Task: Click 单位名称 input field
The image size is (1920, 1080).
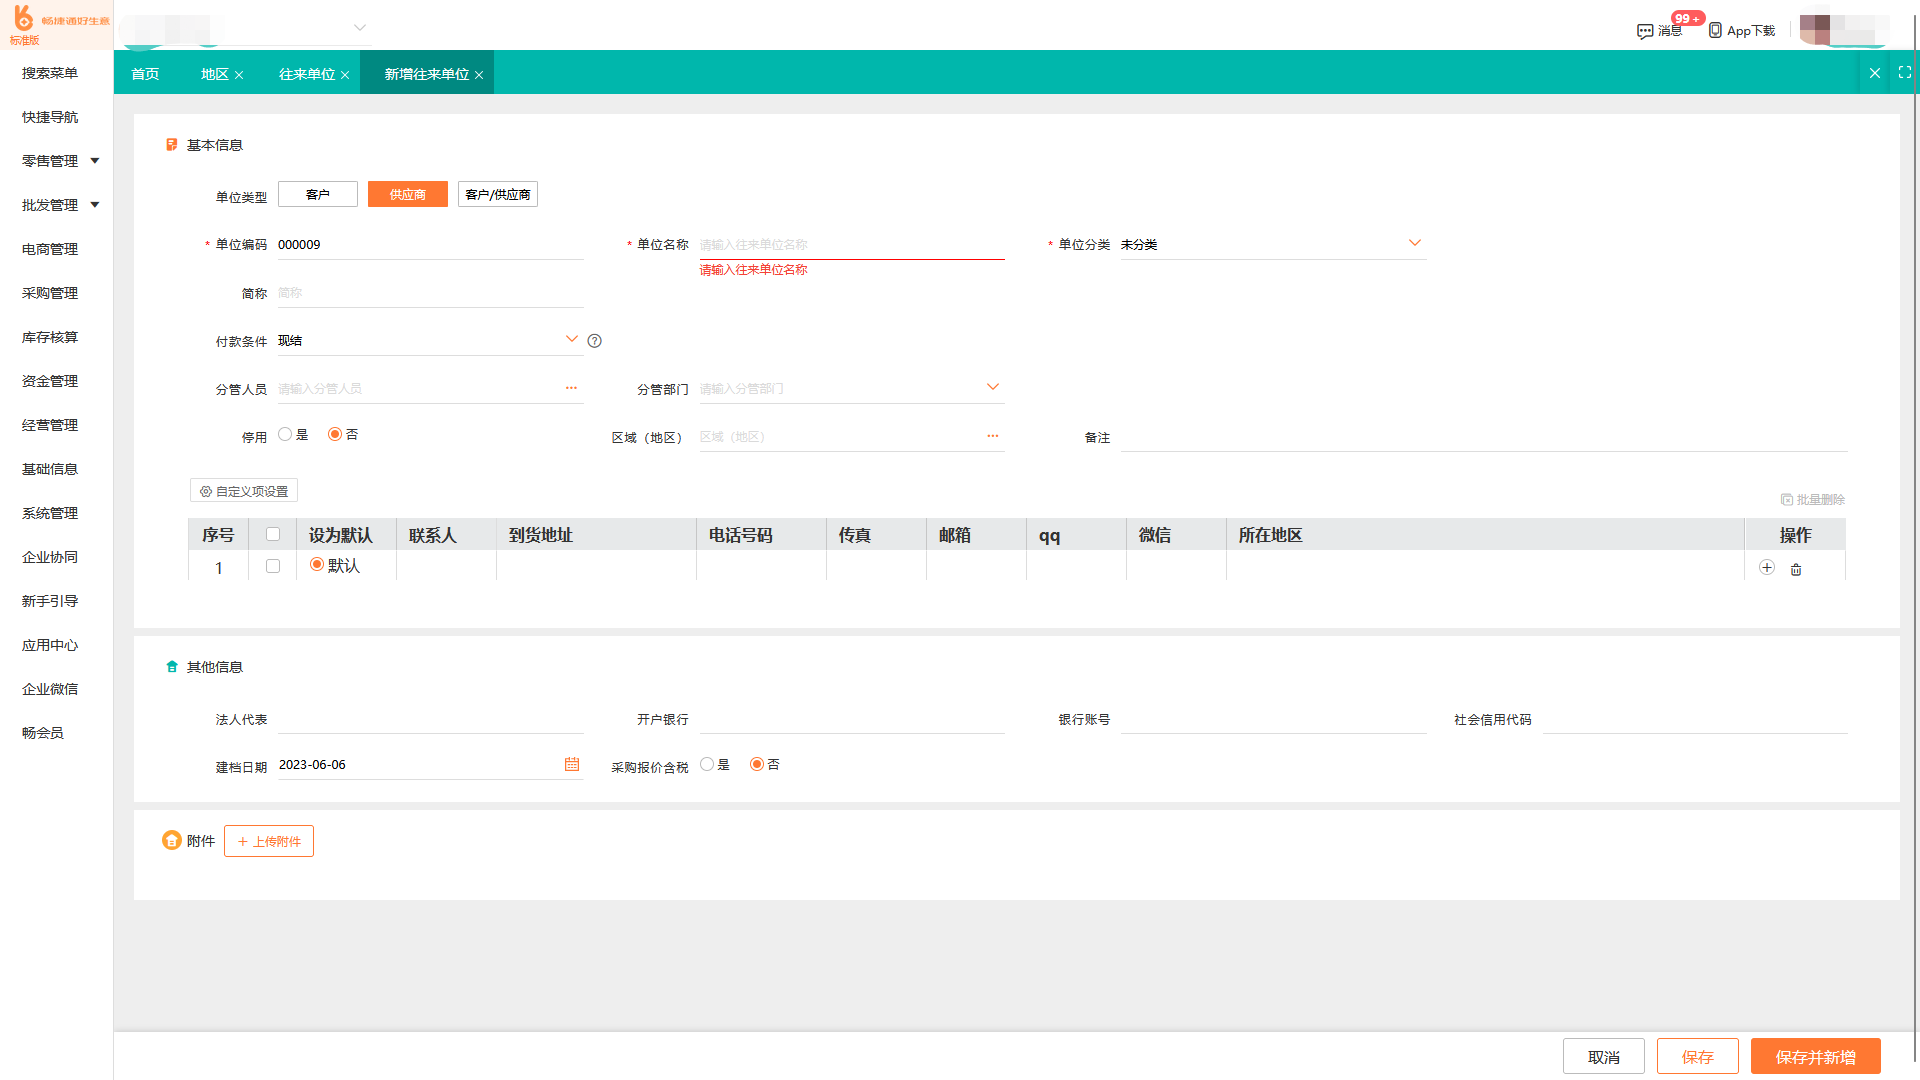Action: click(849, 244)
